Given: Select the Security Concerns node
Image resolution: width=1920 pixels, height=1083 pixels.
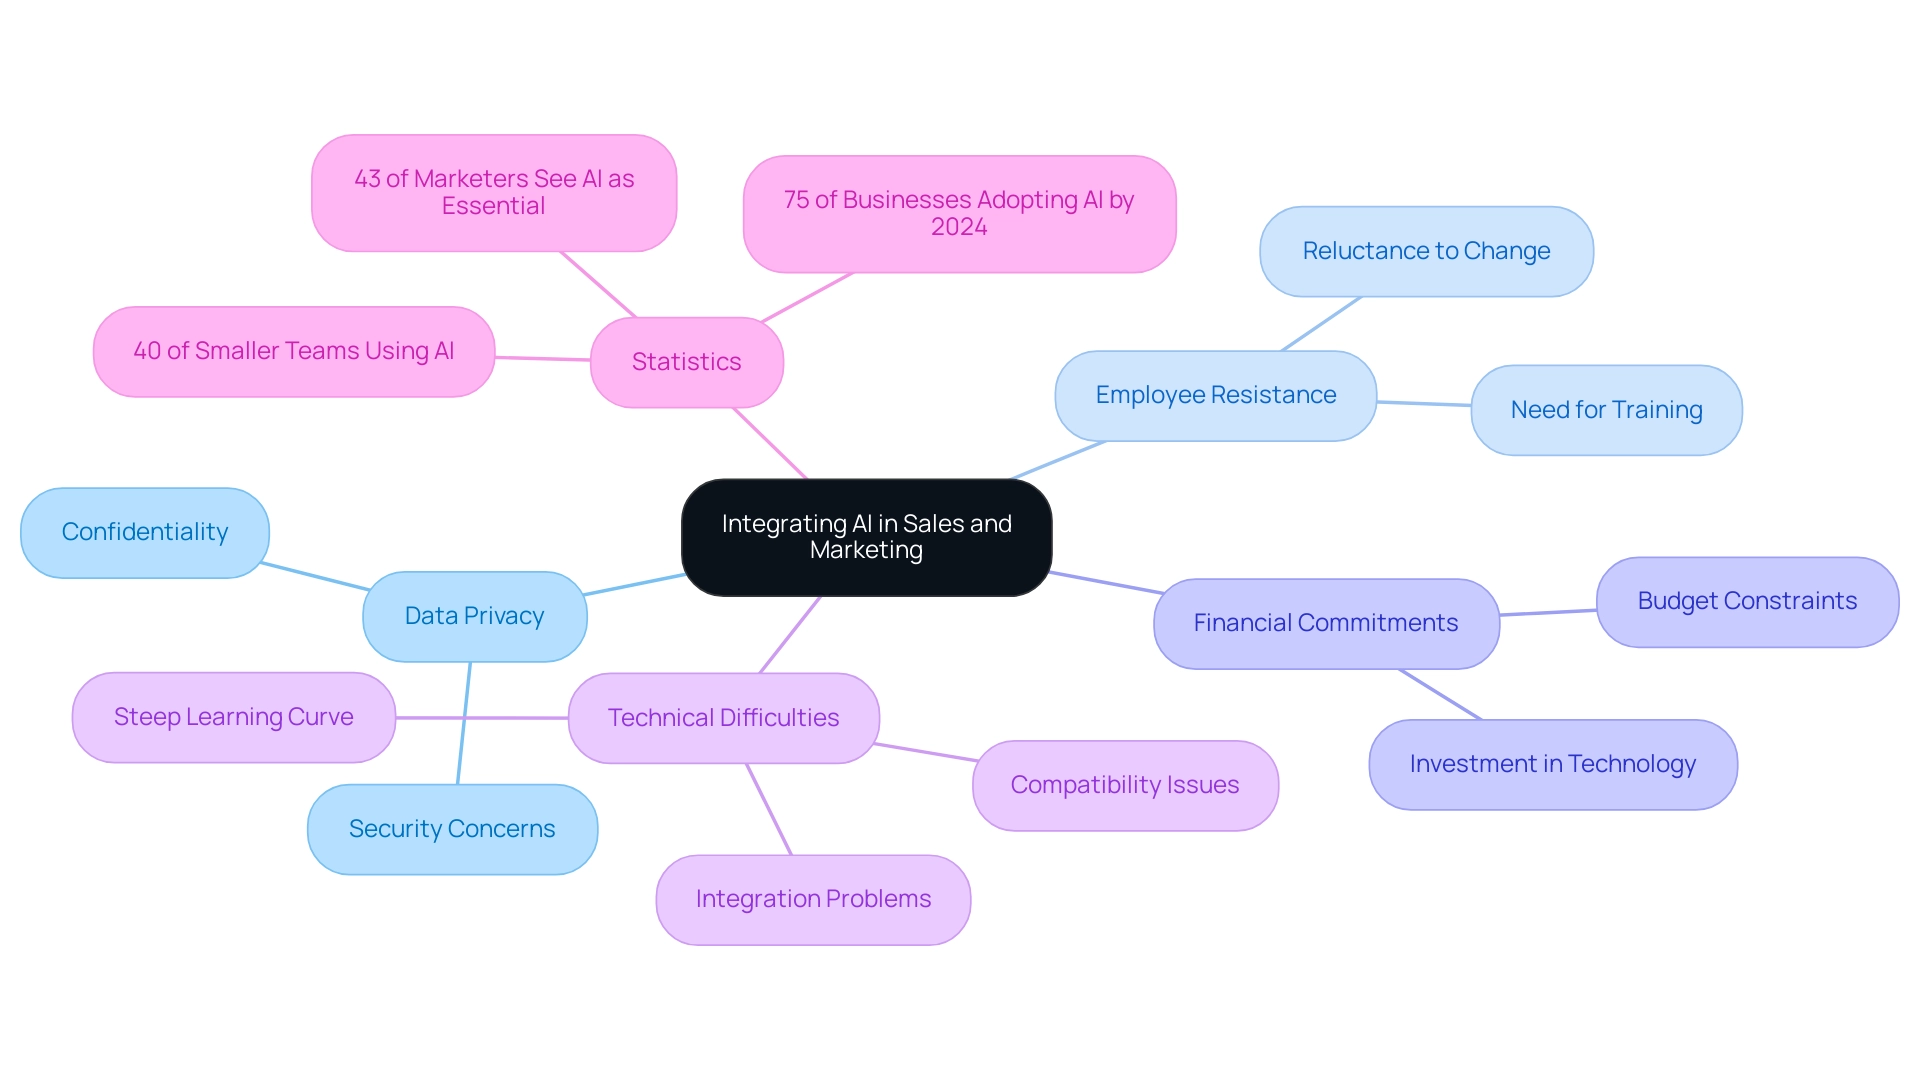Looking at the screenshot, I should (454, 826).
